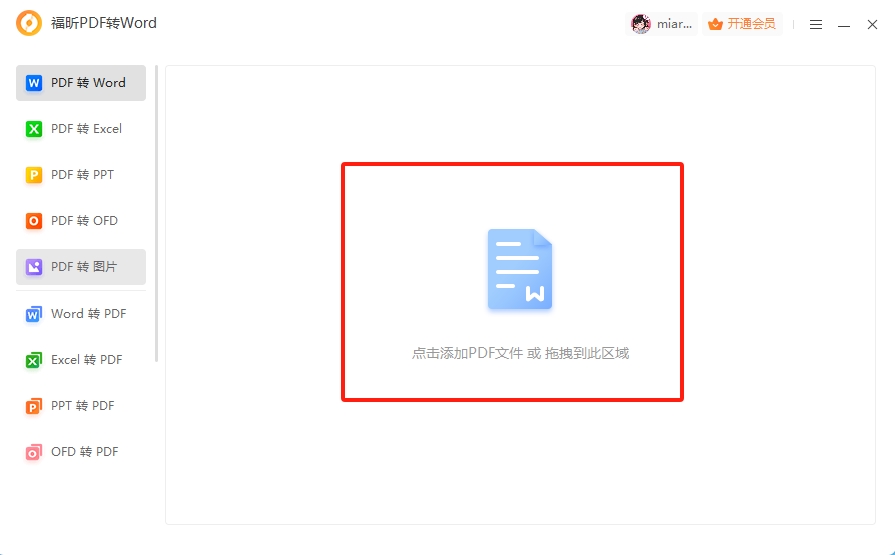The height and width of the screenshot is (555, 895).
Task: Click the sidebar vertical scrollbar
Action: 156,212
